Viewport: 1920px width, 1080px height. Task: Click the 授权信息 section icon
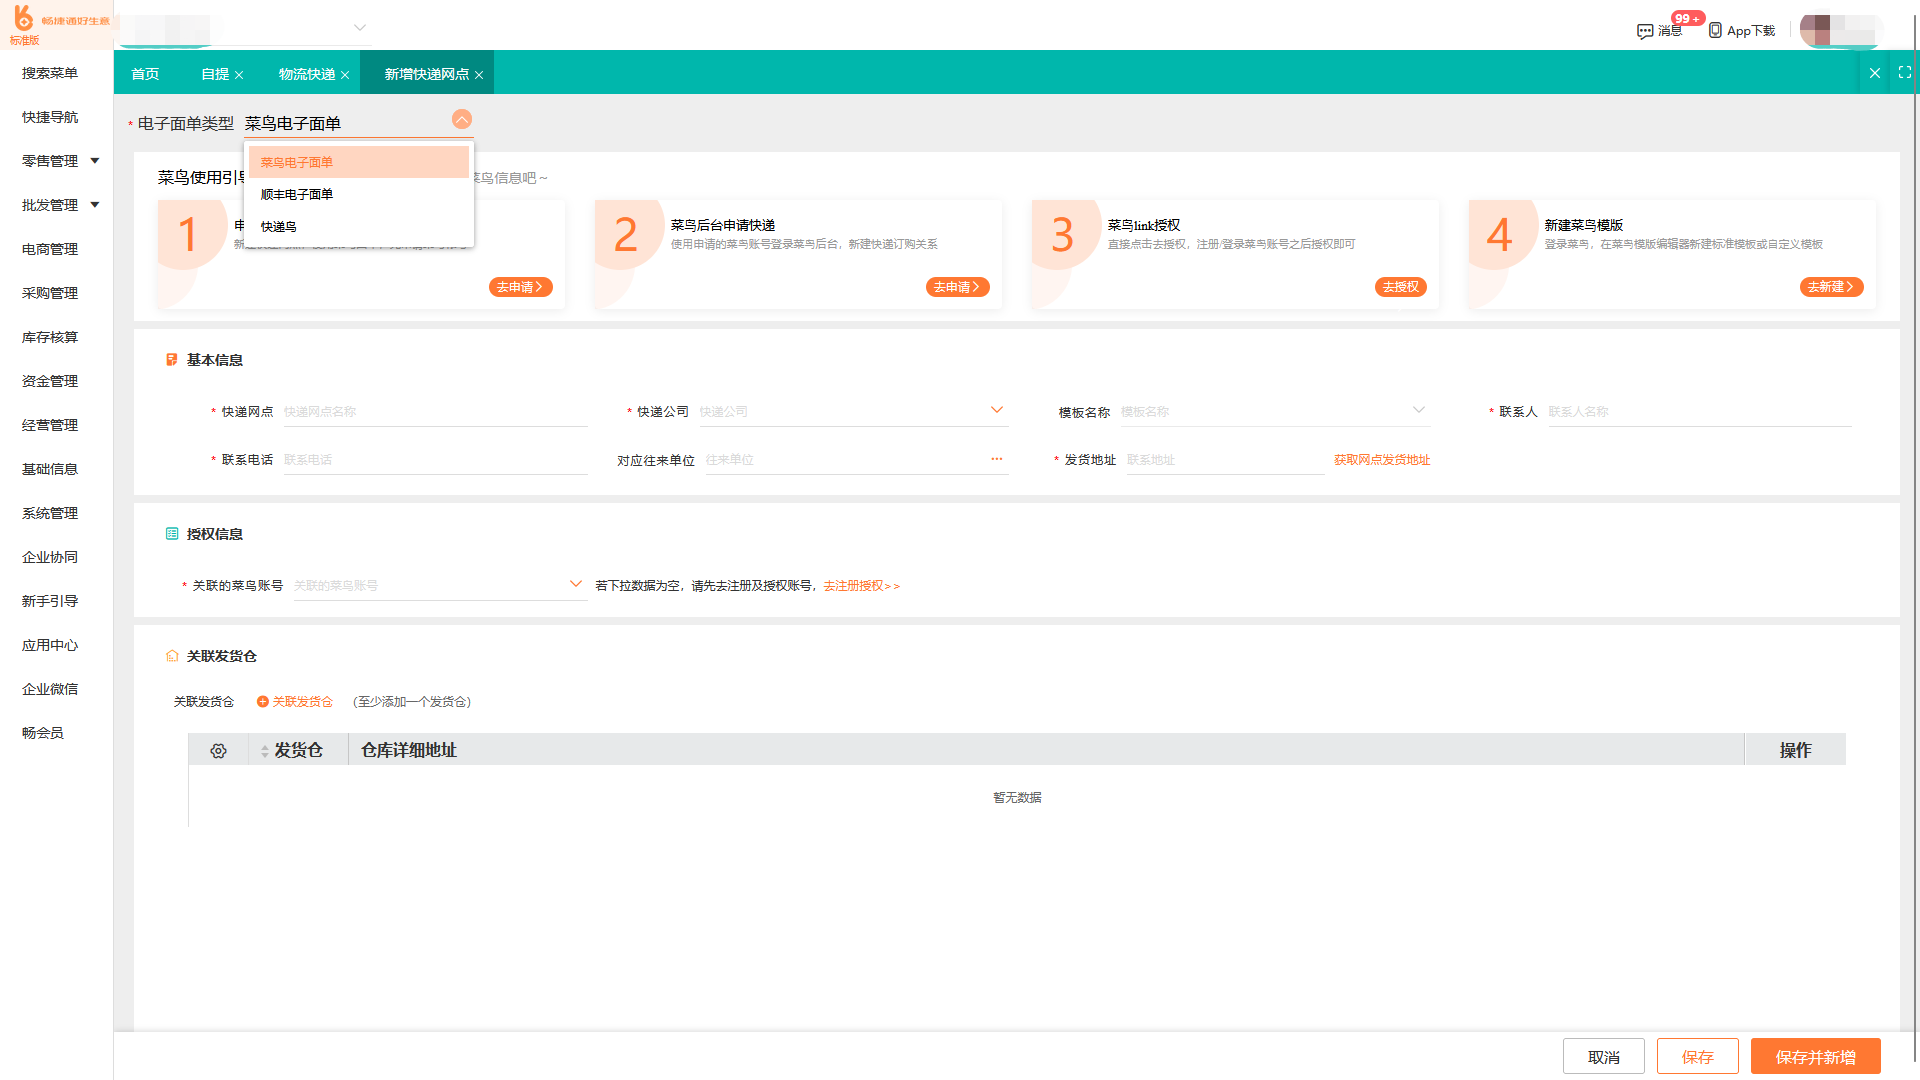point(170,534)
